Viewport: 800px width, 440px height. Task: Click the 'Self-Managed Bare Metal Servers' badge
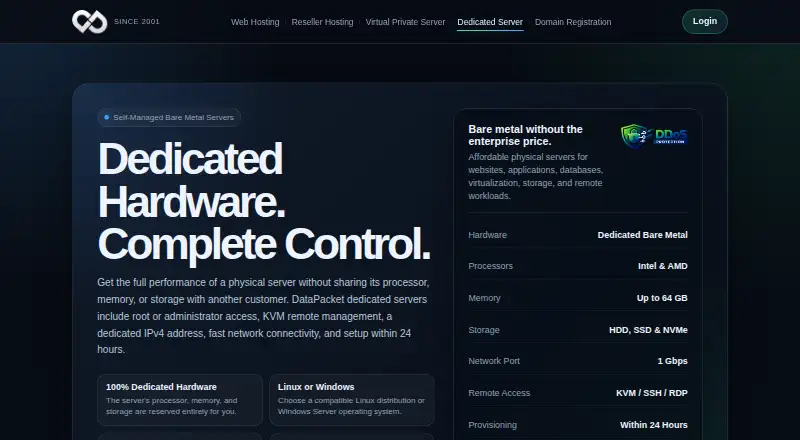point(169,117)
